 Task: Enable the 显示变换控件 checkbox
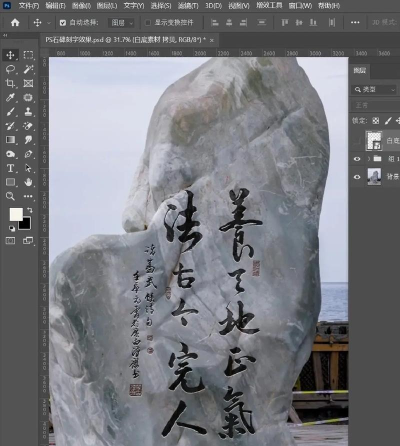(148, 23)
